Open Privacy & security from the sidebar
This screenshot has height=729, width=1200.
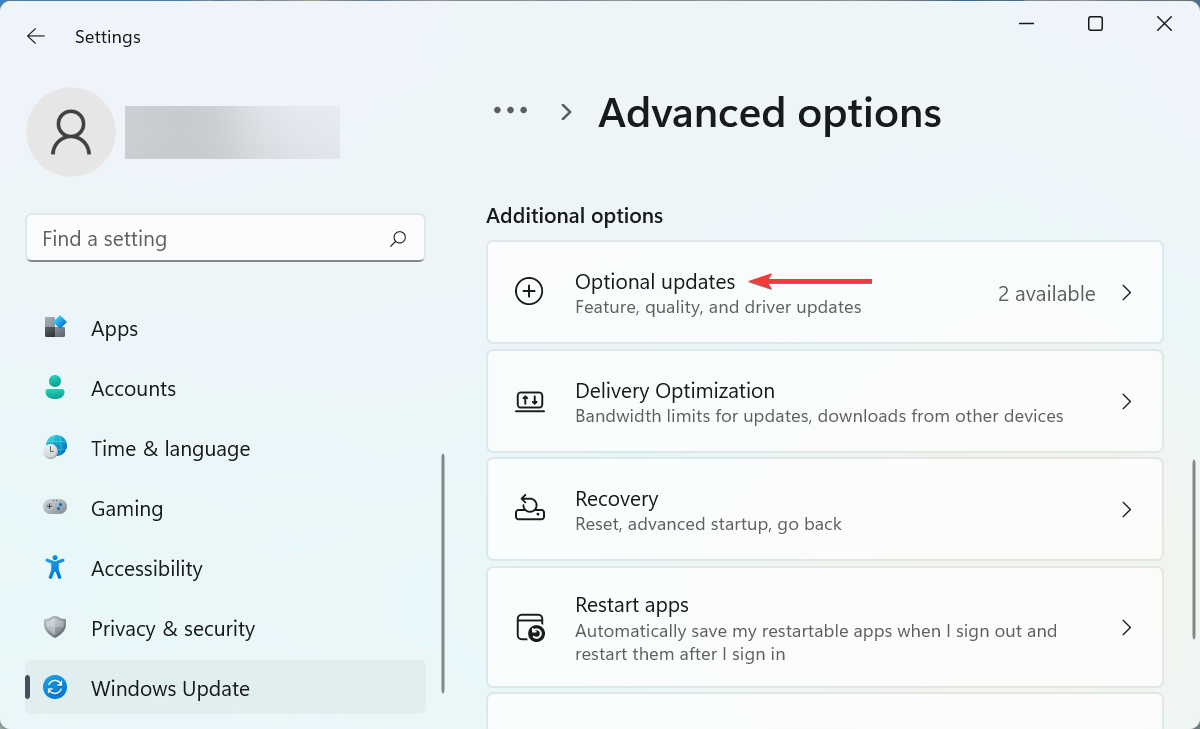(172, 628)
